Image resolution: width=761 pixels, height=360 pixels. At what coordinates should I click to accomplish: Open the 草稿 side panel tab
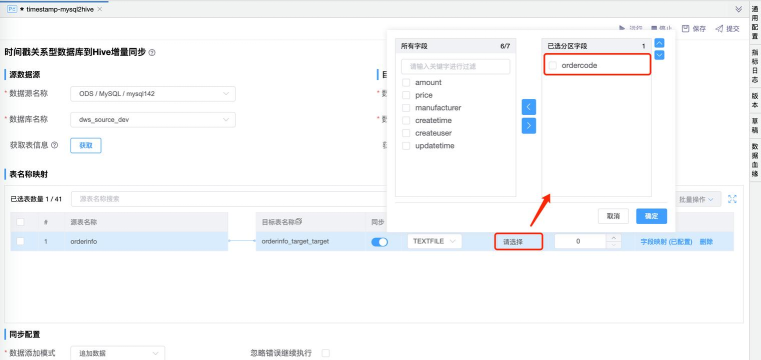click(755, 126)
